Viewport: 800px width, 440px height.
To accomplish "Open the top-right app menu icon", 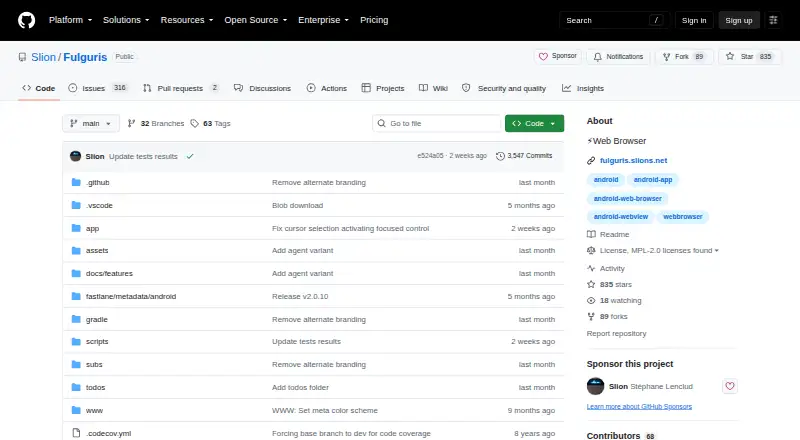I will 773,20.
